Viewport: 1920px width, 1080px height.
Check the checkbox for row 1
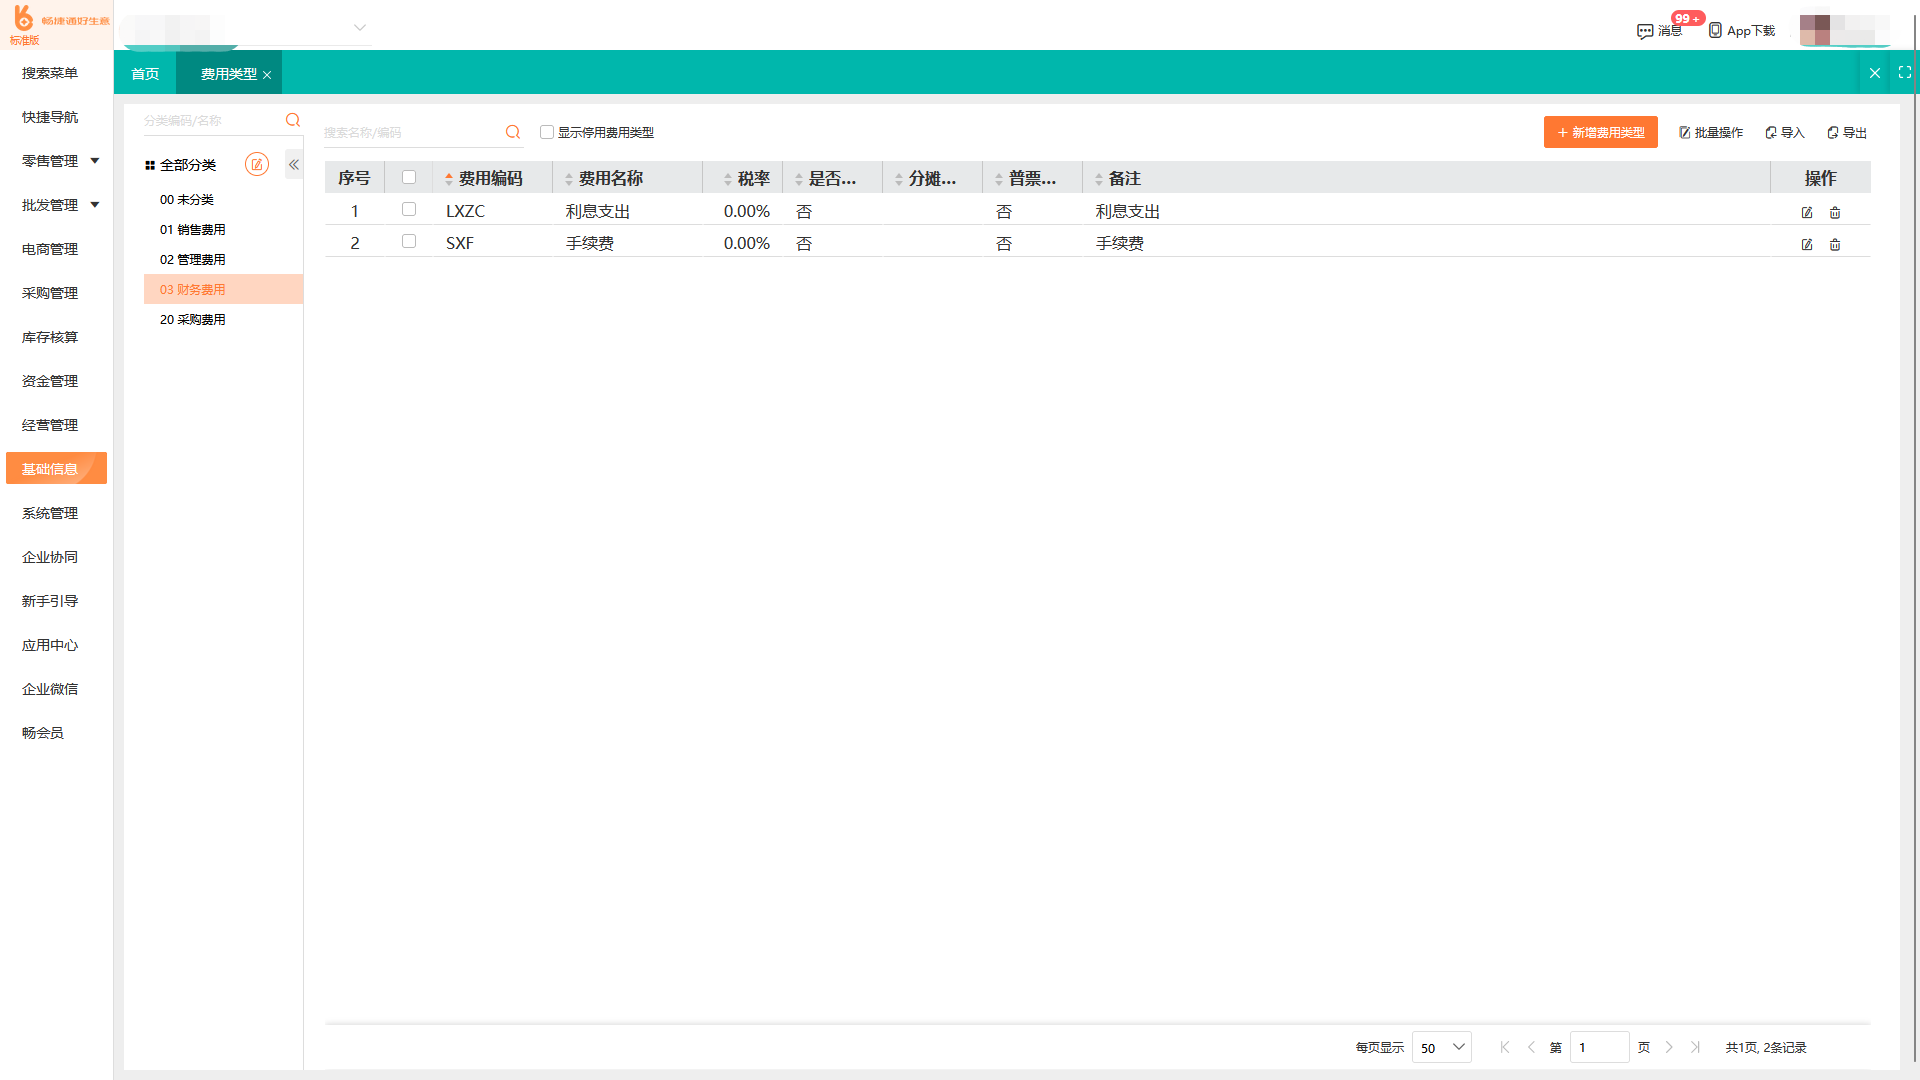click(409, 210)
